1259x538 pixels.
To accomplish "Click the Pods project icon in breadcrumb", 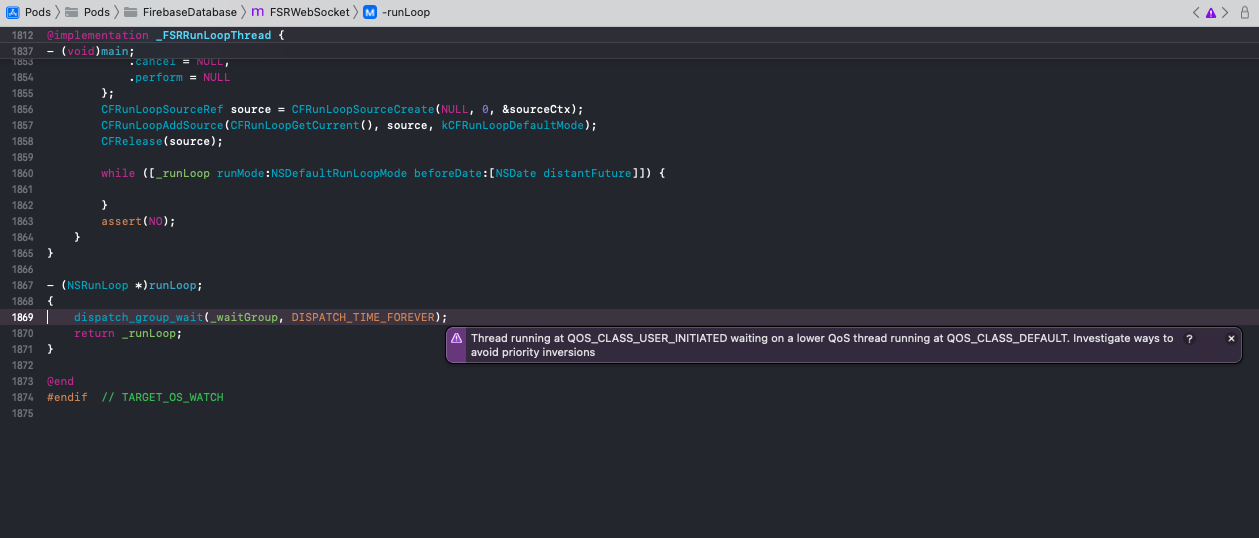I will (x=13, y=12).
